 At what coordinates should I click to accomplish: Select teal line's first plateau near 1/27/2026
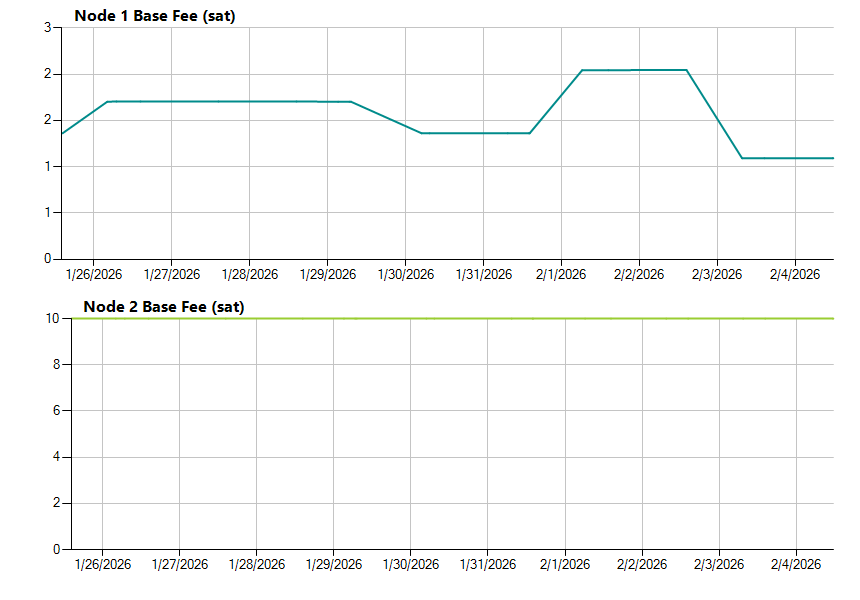coord(172,101)
